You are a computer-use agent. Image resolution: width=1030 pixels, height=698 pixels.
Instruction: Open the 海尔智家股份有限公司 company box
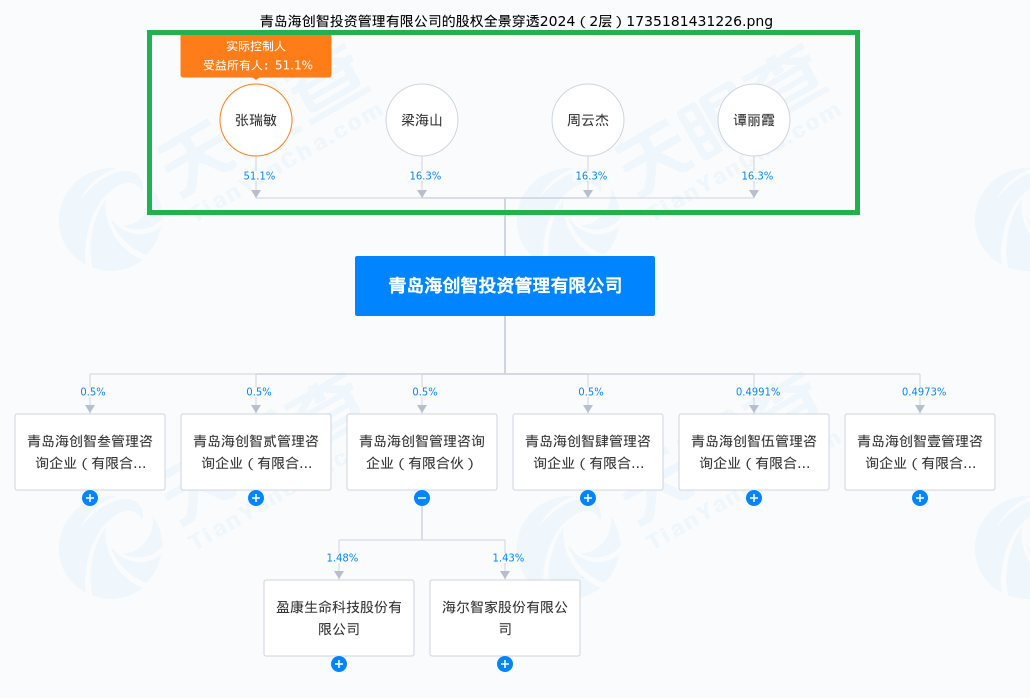(505, 618)
